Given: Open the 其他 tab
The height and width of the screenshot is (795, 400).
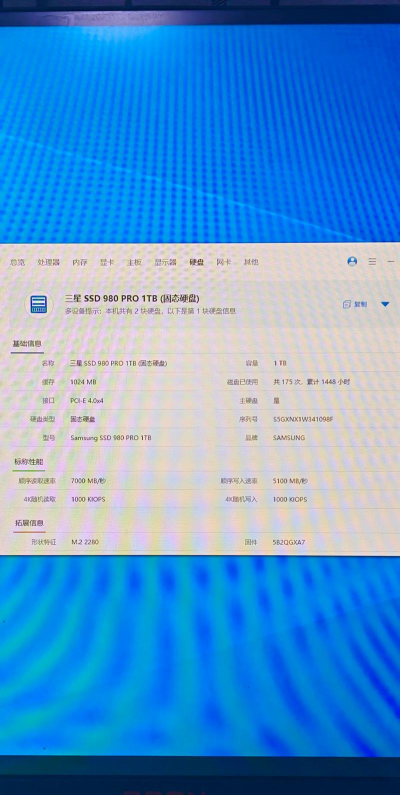Looking at the screenshot, I should [251, 262].
